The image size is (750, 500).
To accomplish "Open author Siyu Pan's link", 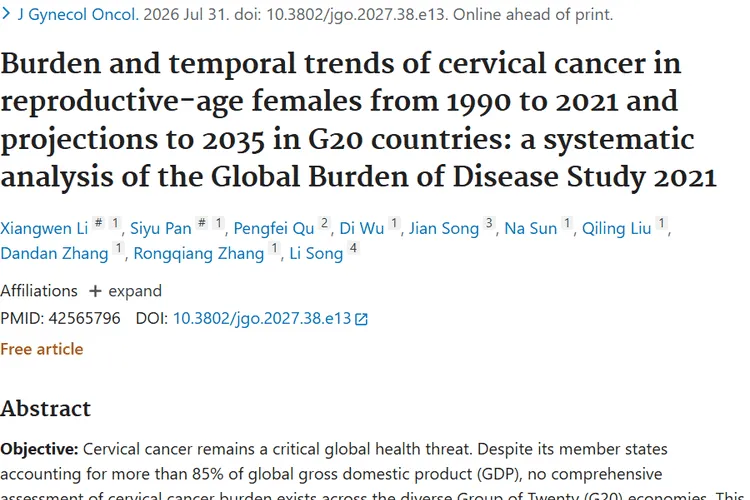I will click(x=161, y=228).
